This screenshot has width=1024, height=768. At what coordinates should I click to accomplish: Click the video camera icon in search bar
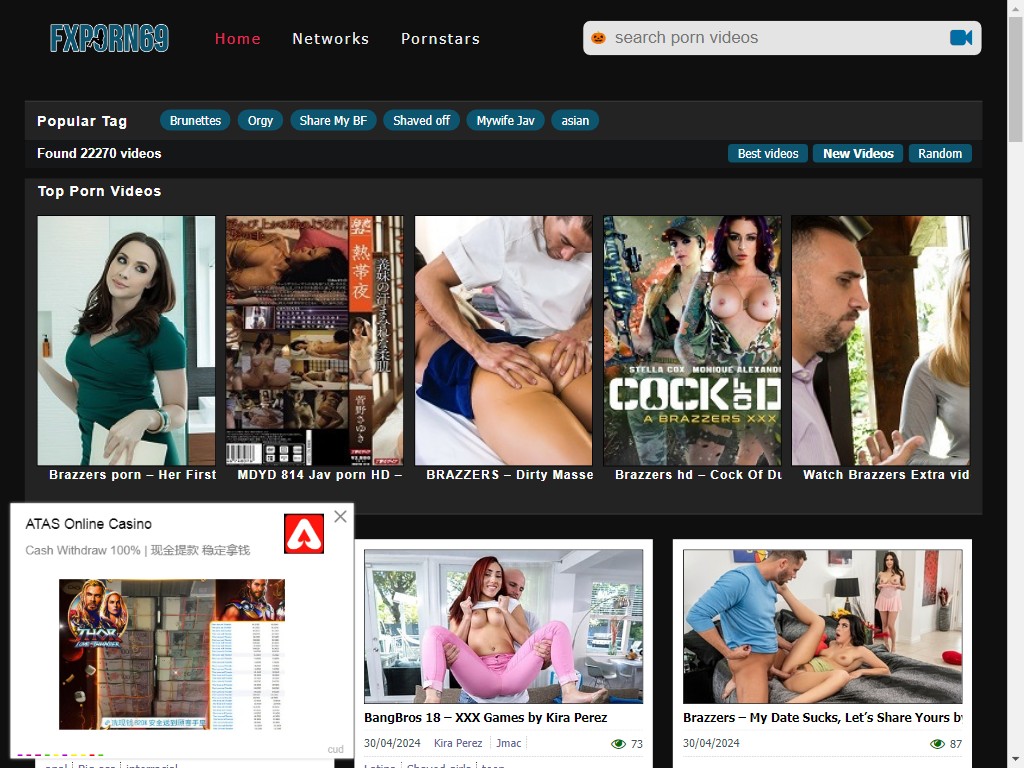point(960,38)
